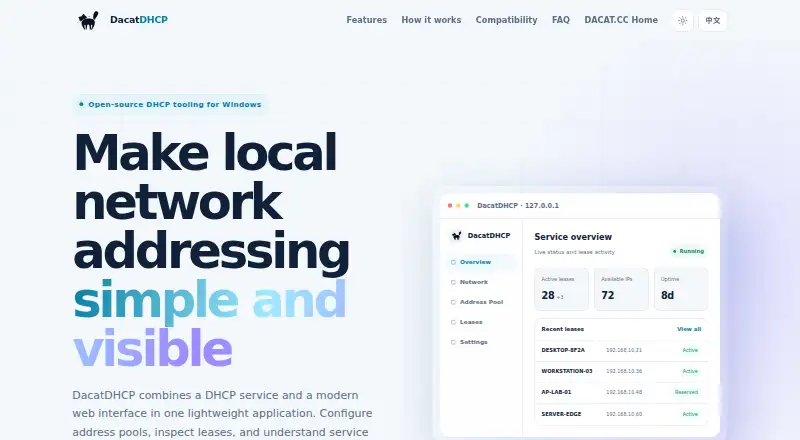Image resolution: width=800 pixels, height=440 pixels.
Task: Open the Features nav link
Action: click(366, 20)
